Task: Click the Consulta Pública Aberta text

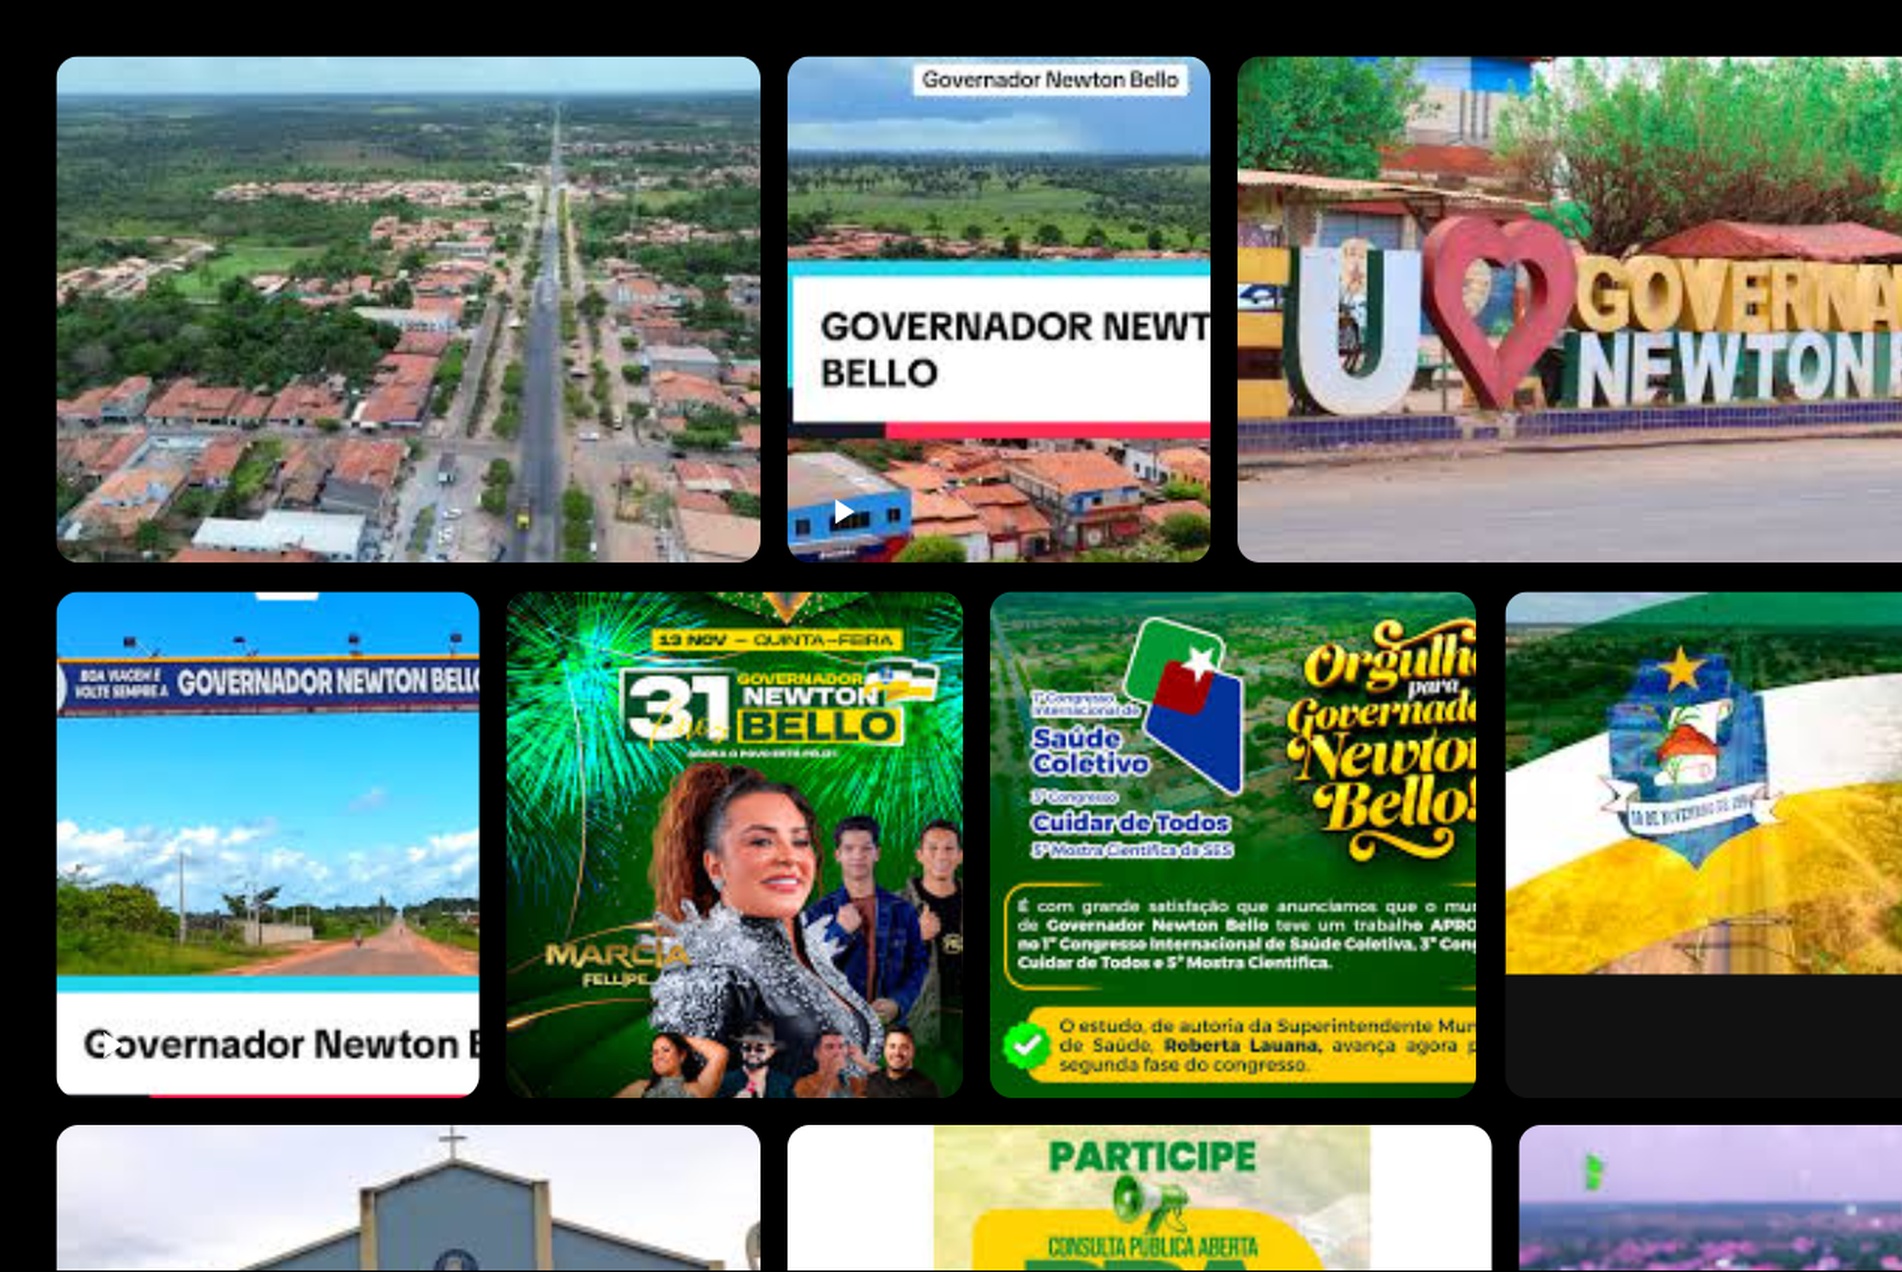Action: click(1152, 1247)
